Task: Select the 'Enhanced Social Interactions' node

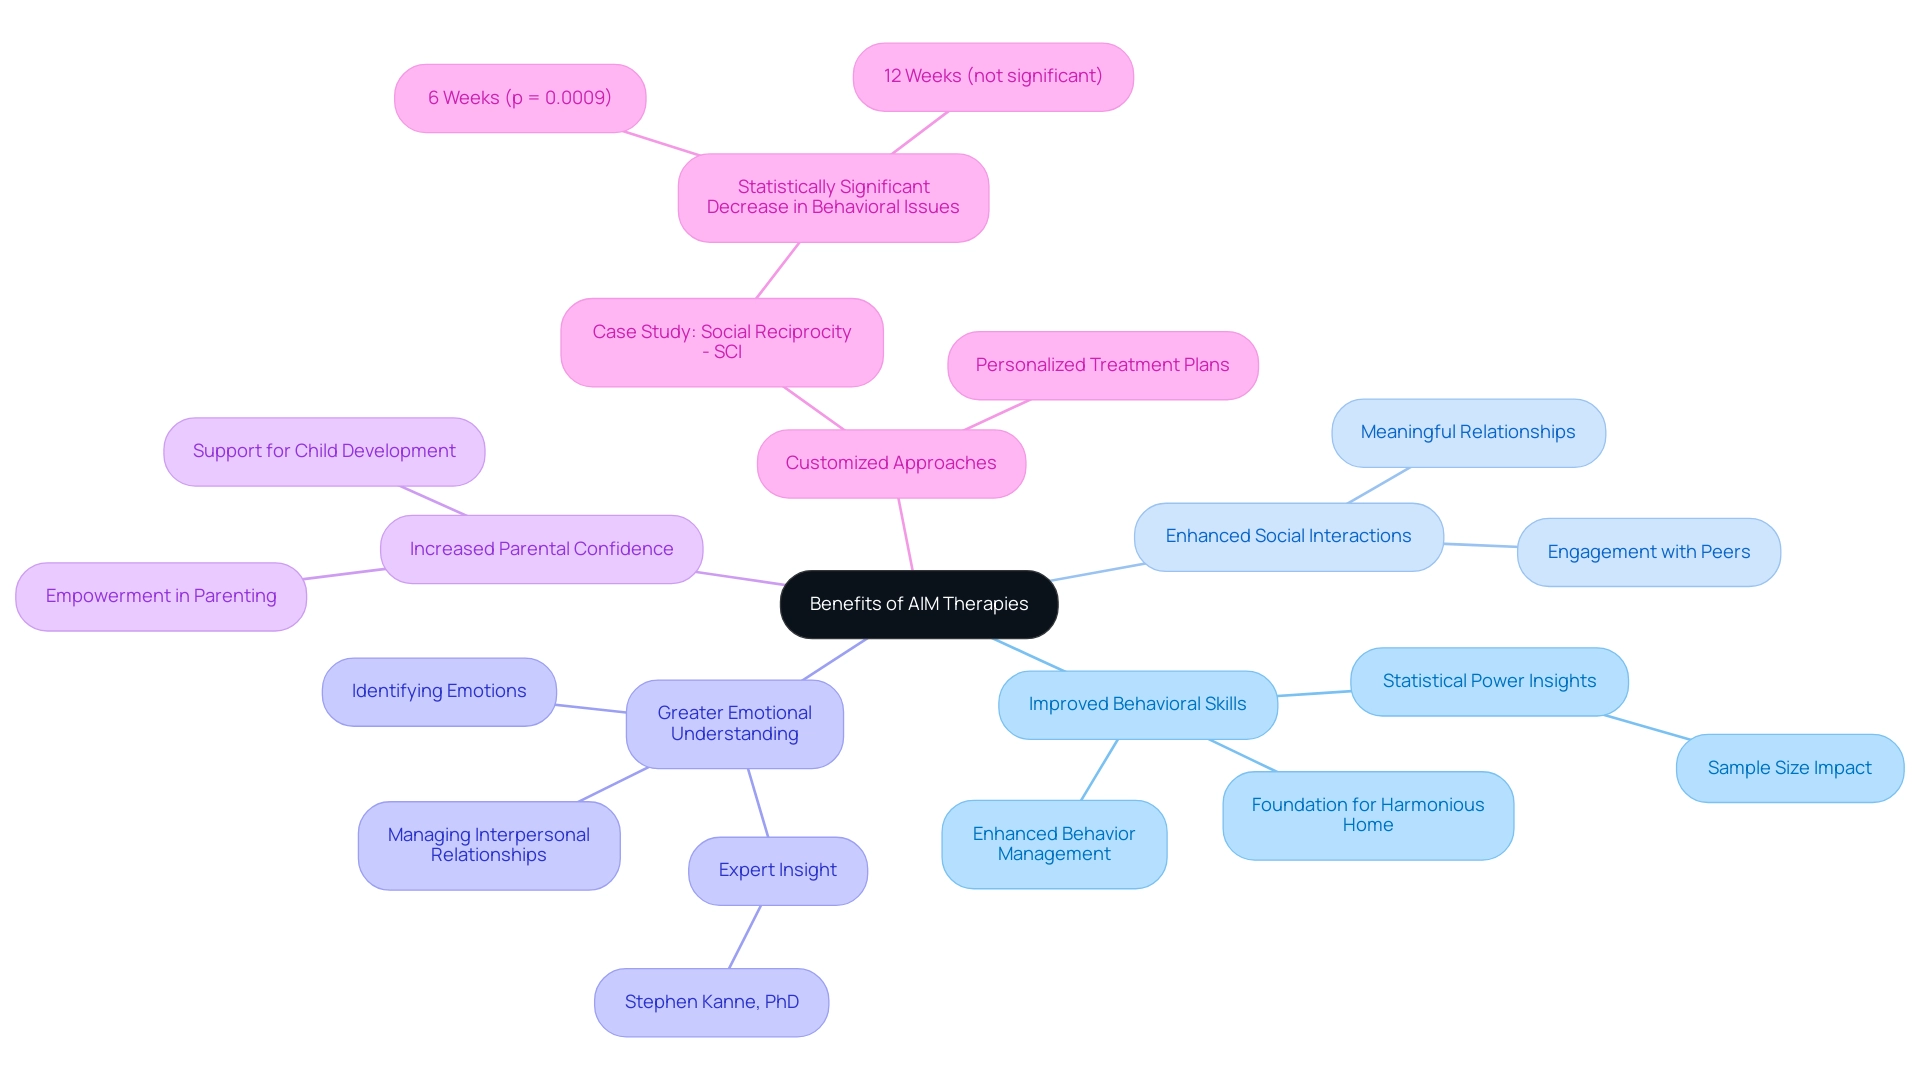Action: tap(1286, 534)
